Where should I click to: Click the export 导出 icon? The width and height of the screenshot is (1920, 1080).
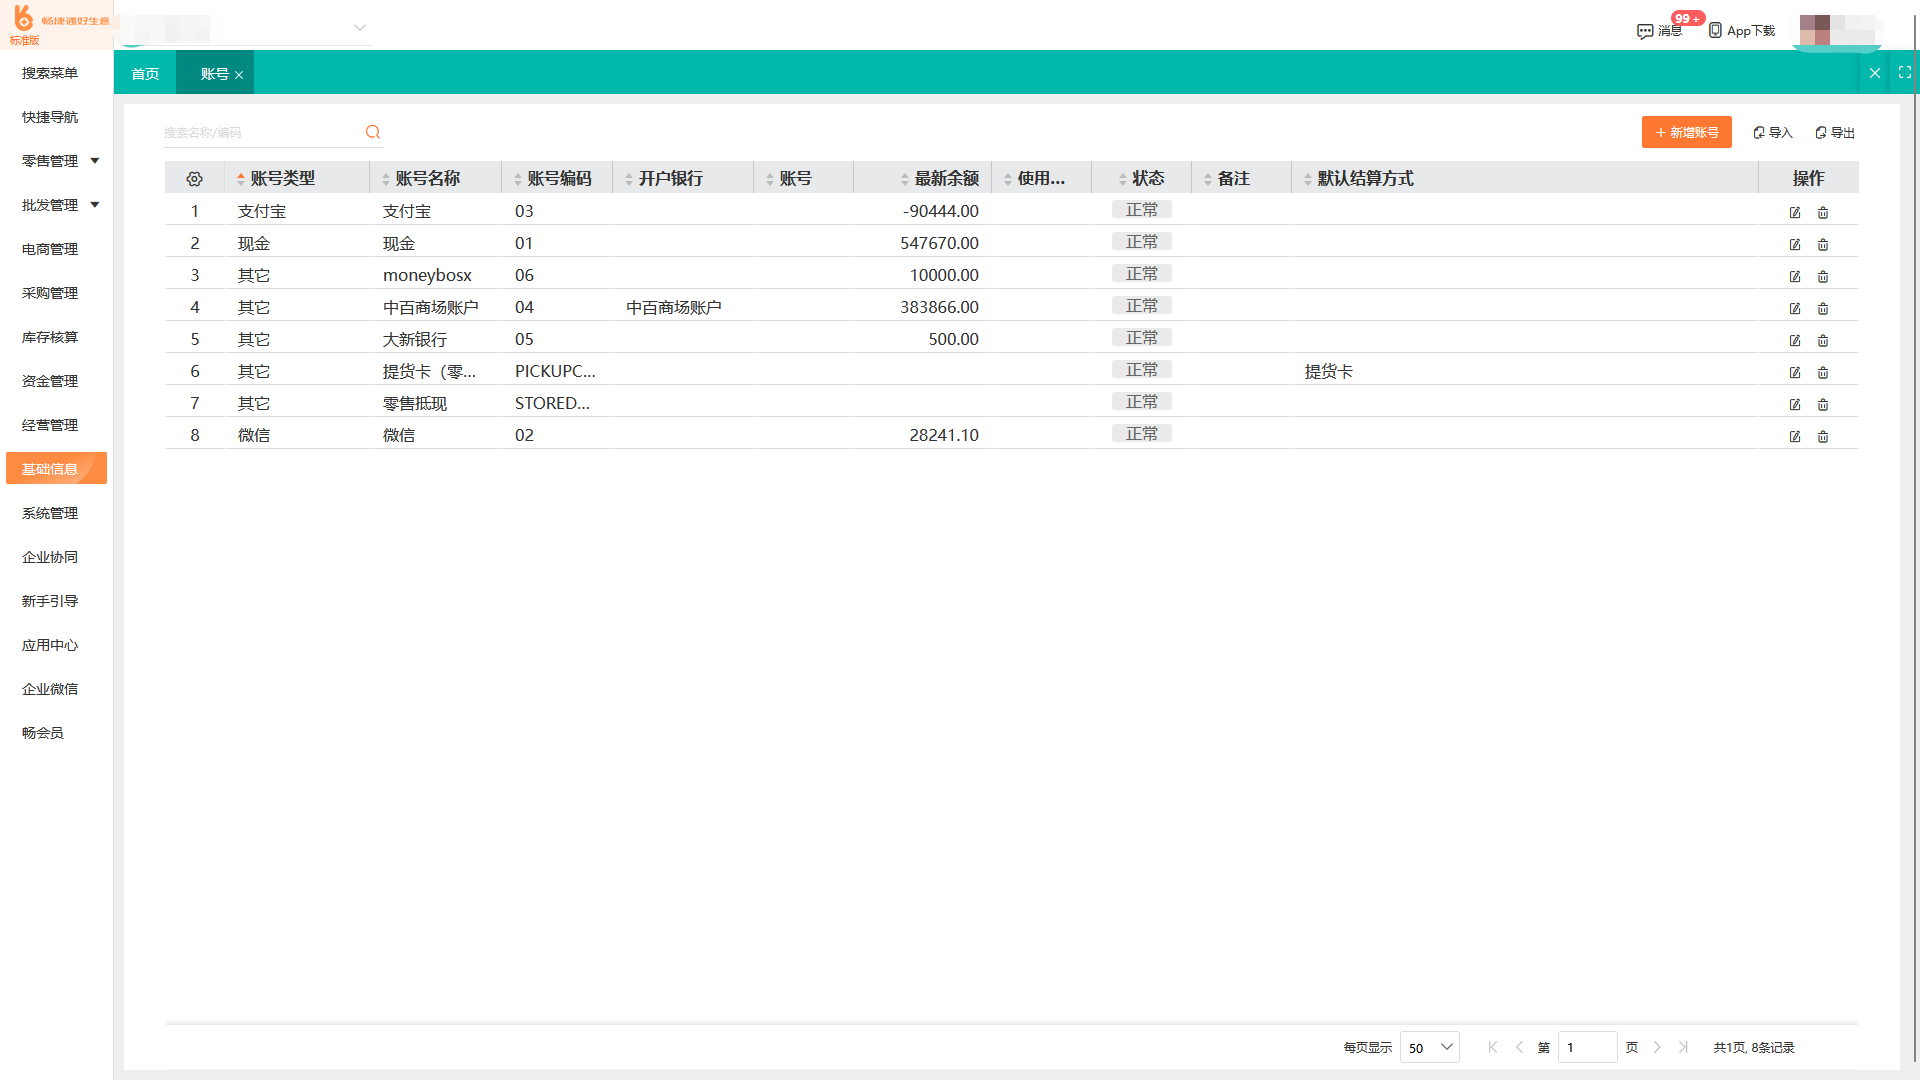pyautogui.click(x=1834, y=132)
